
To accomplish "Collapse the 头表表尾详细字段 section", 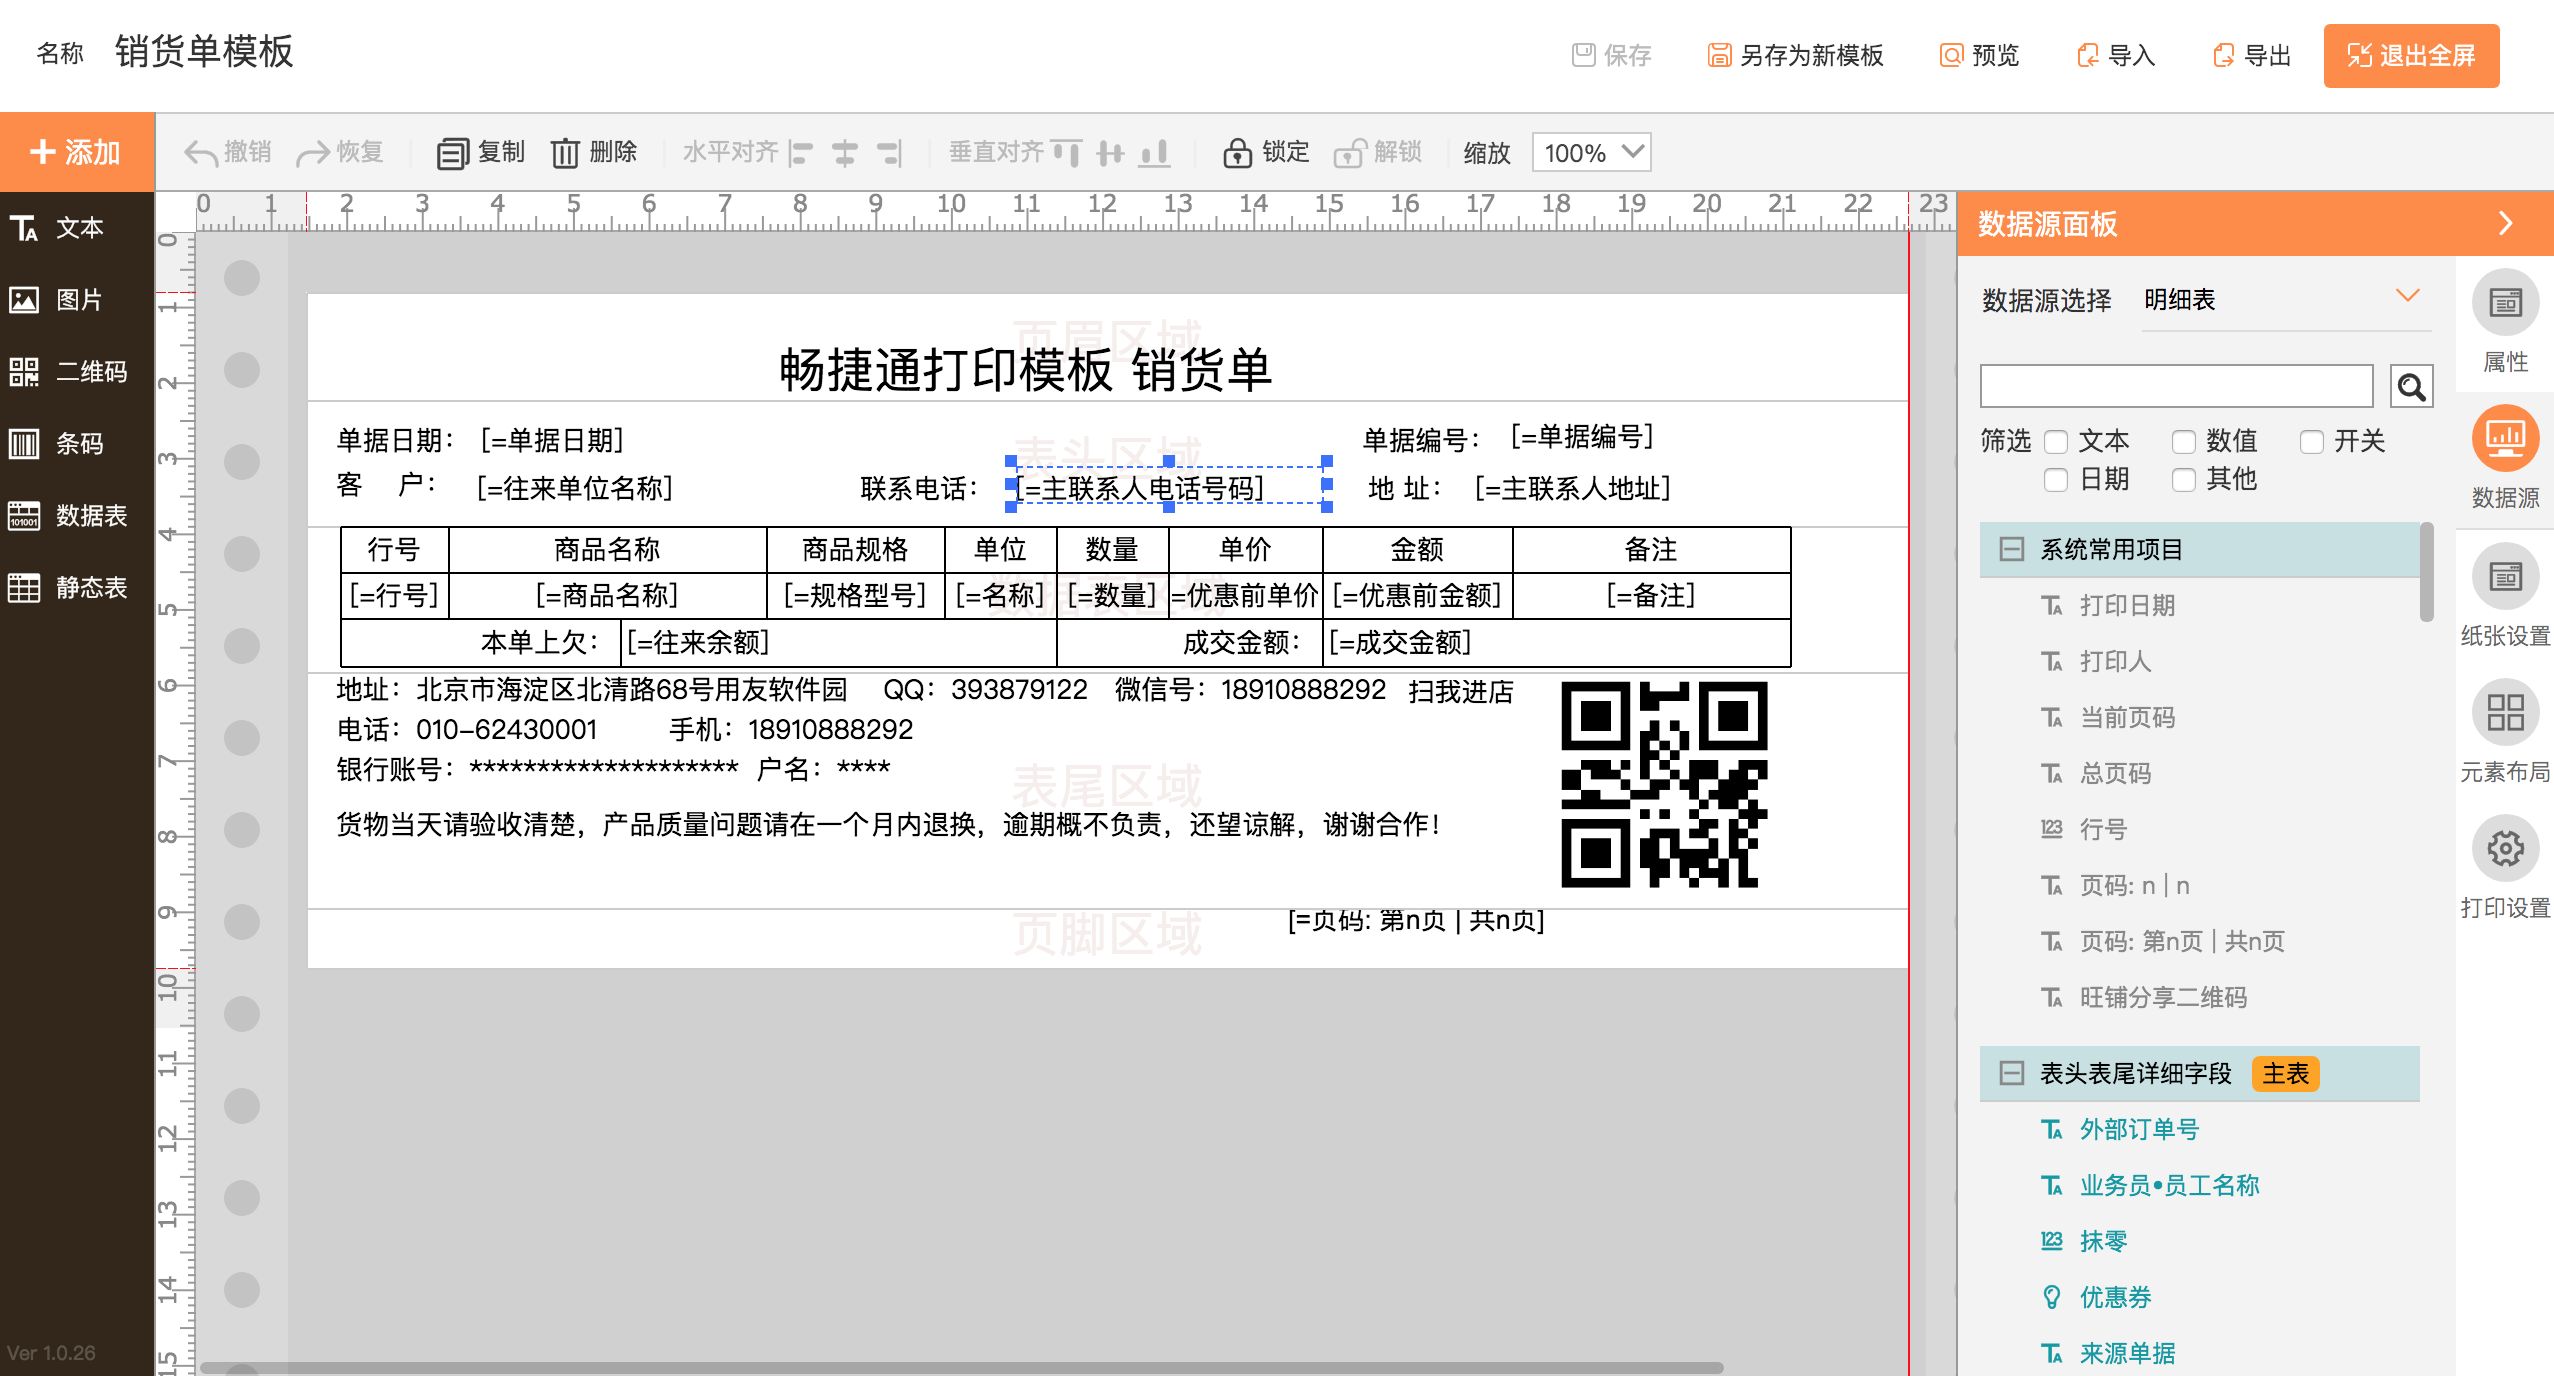I will pyautogui.click(x=2015, y=1074).
